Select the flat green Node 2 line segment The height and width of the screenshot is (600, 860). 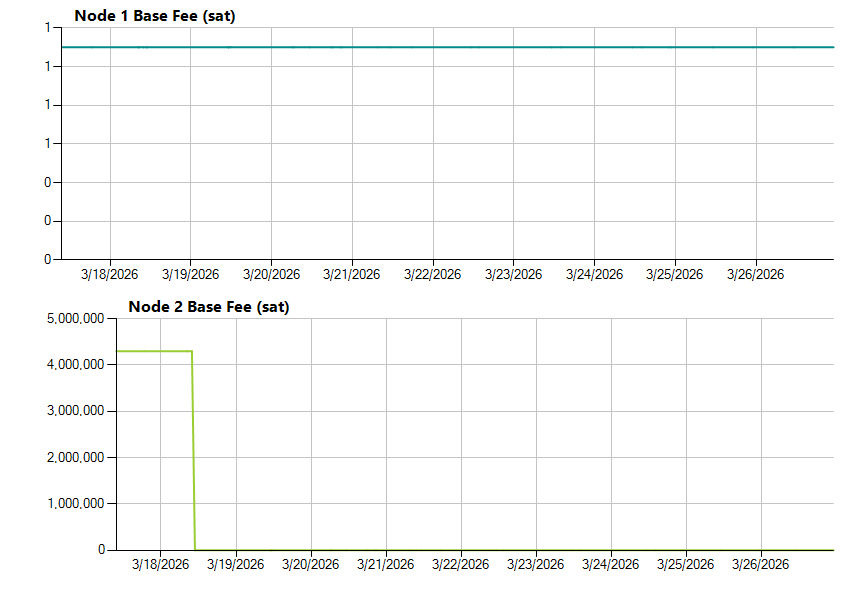155,351
